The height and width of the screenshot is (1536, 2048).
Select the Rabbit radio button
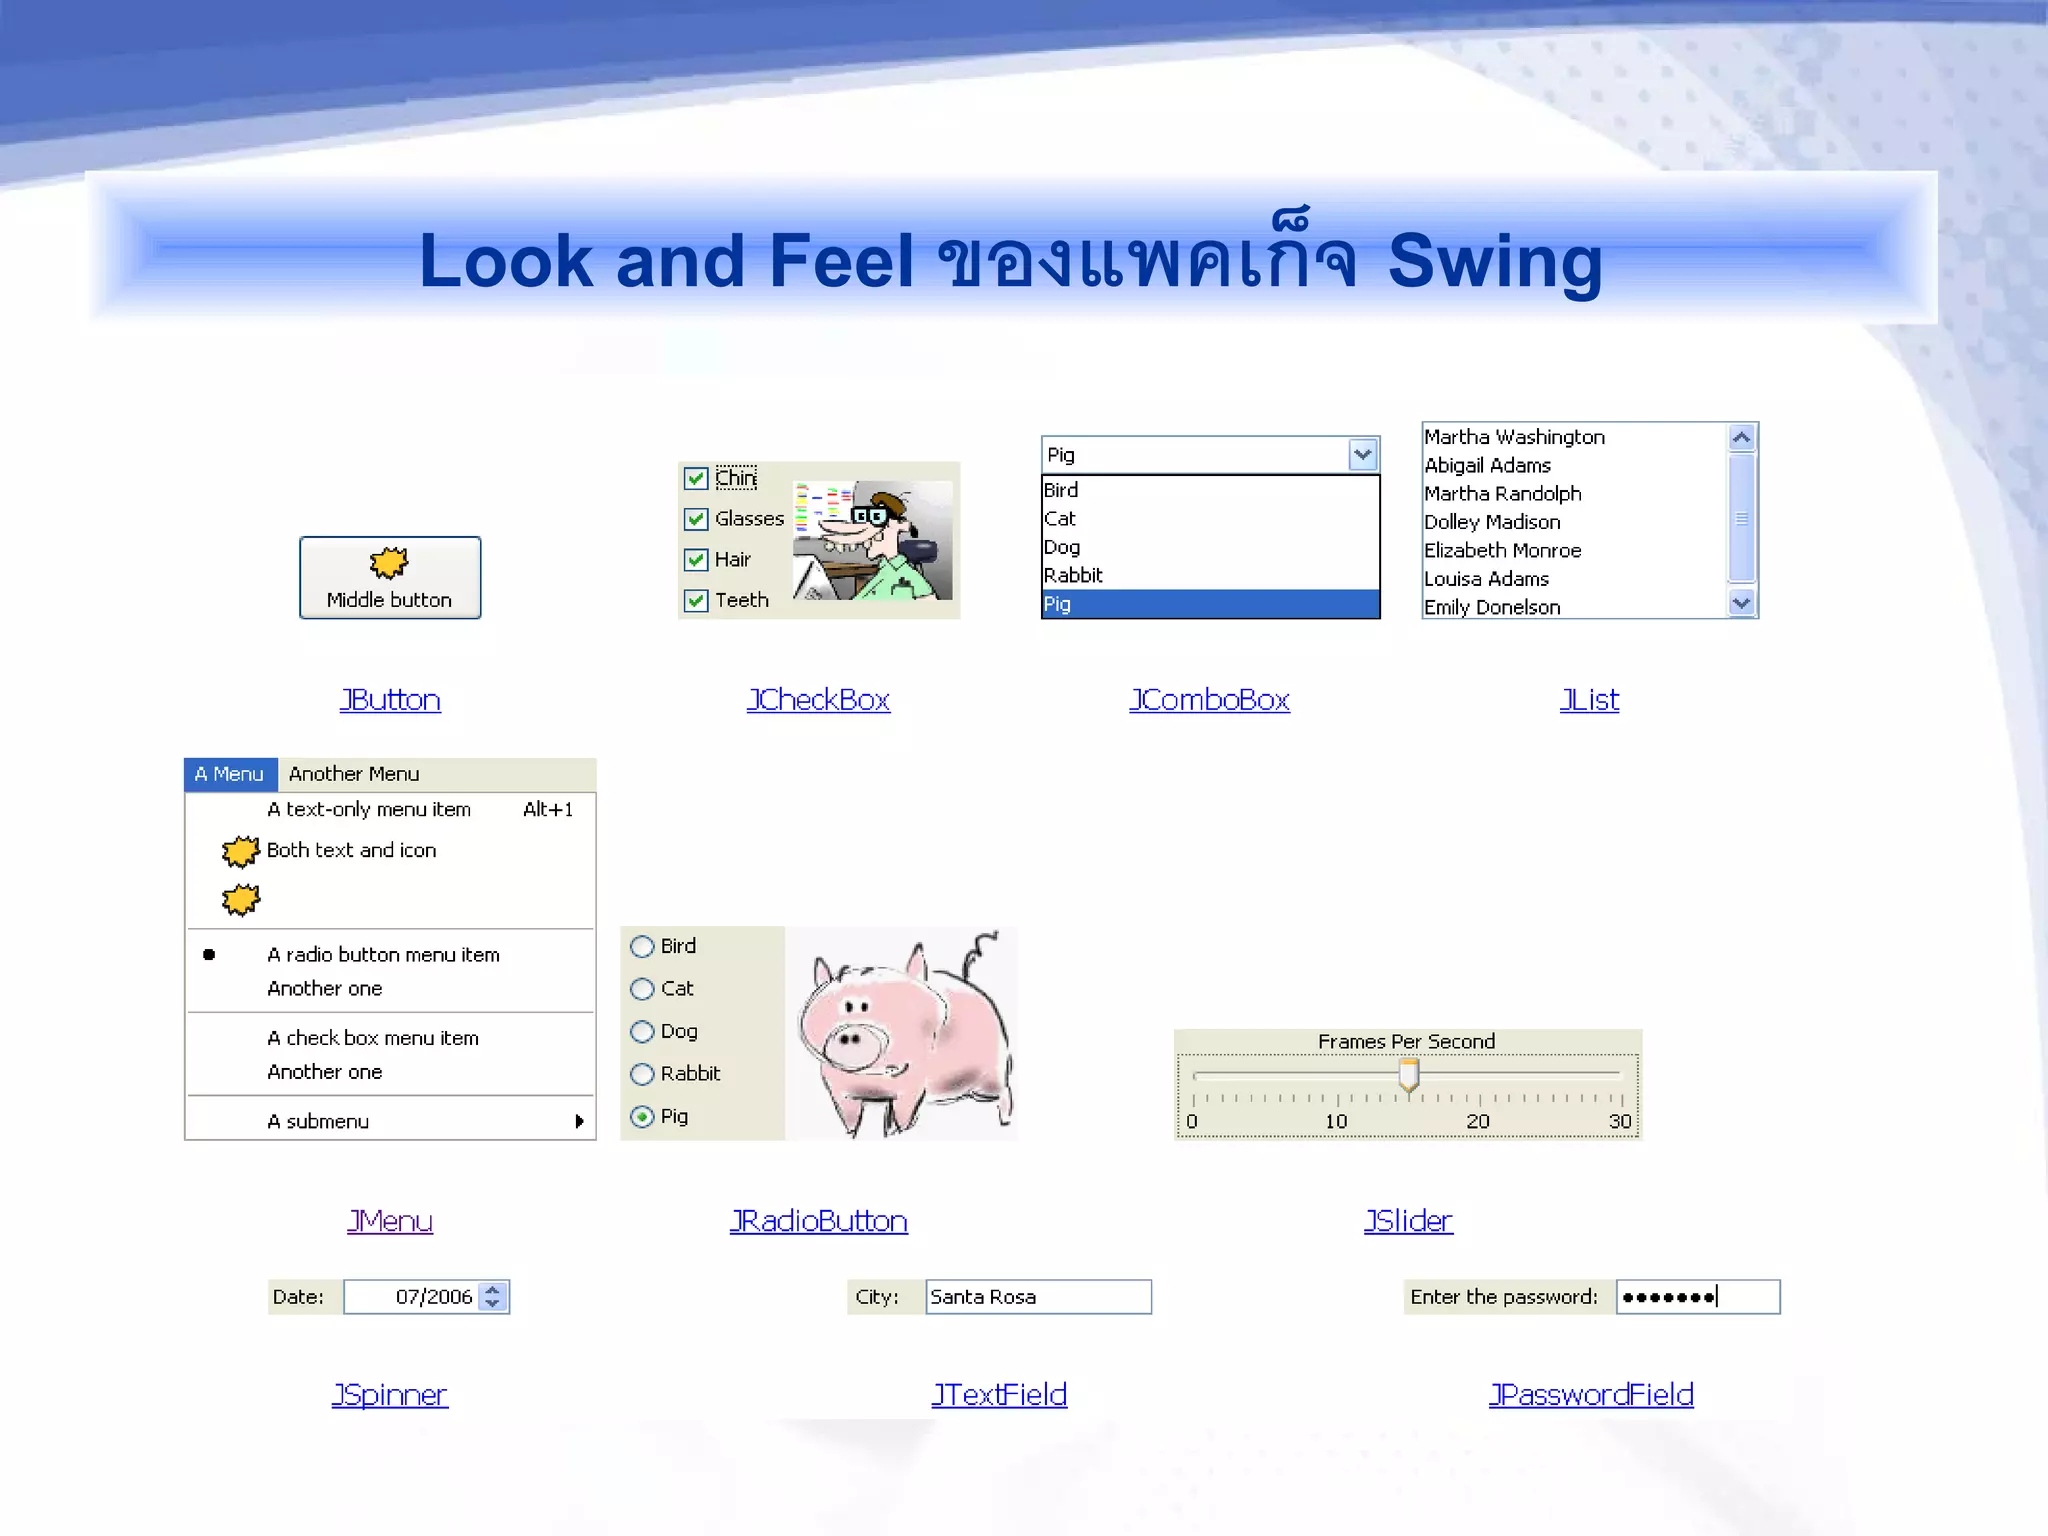[643, 1074]
